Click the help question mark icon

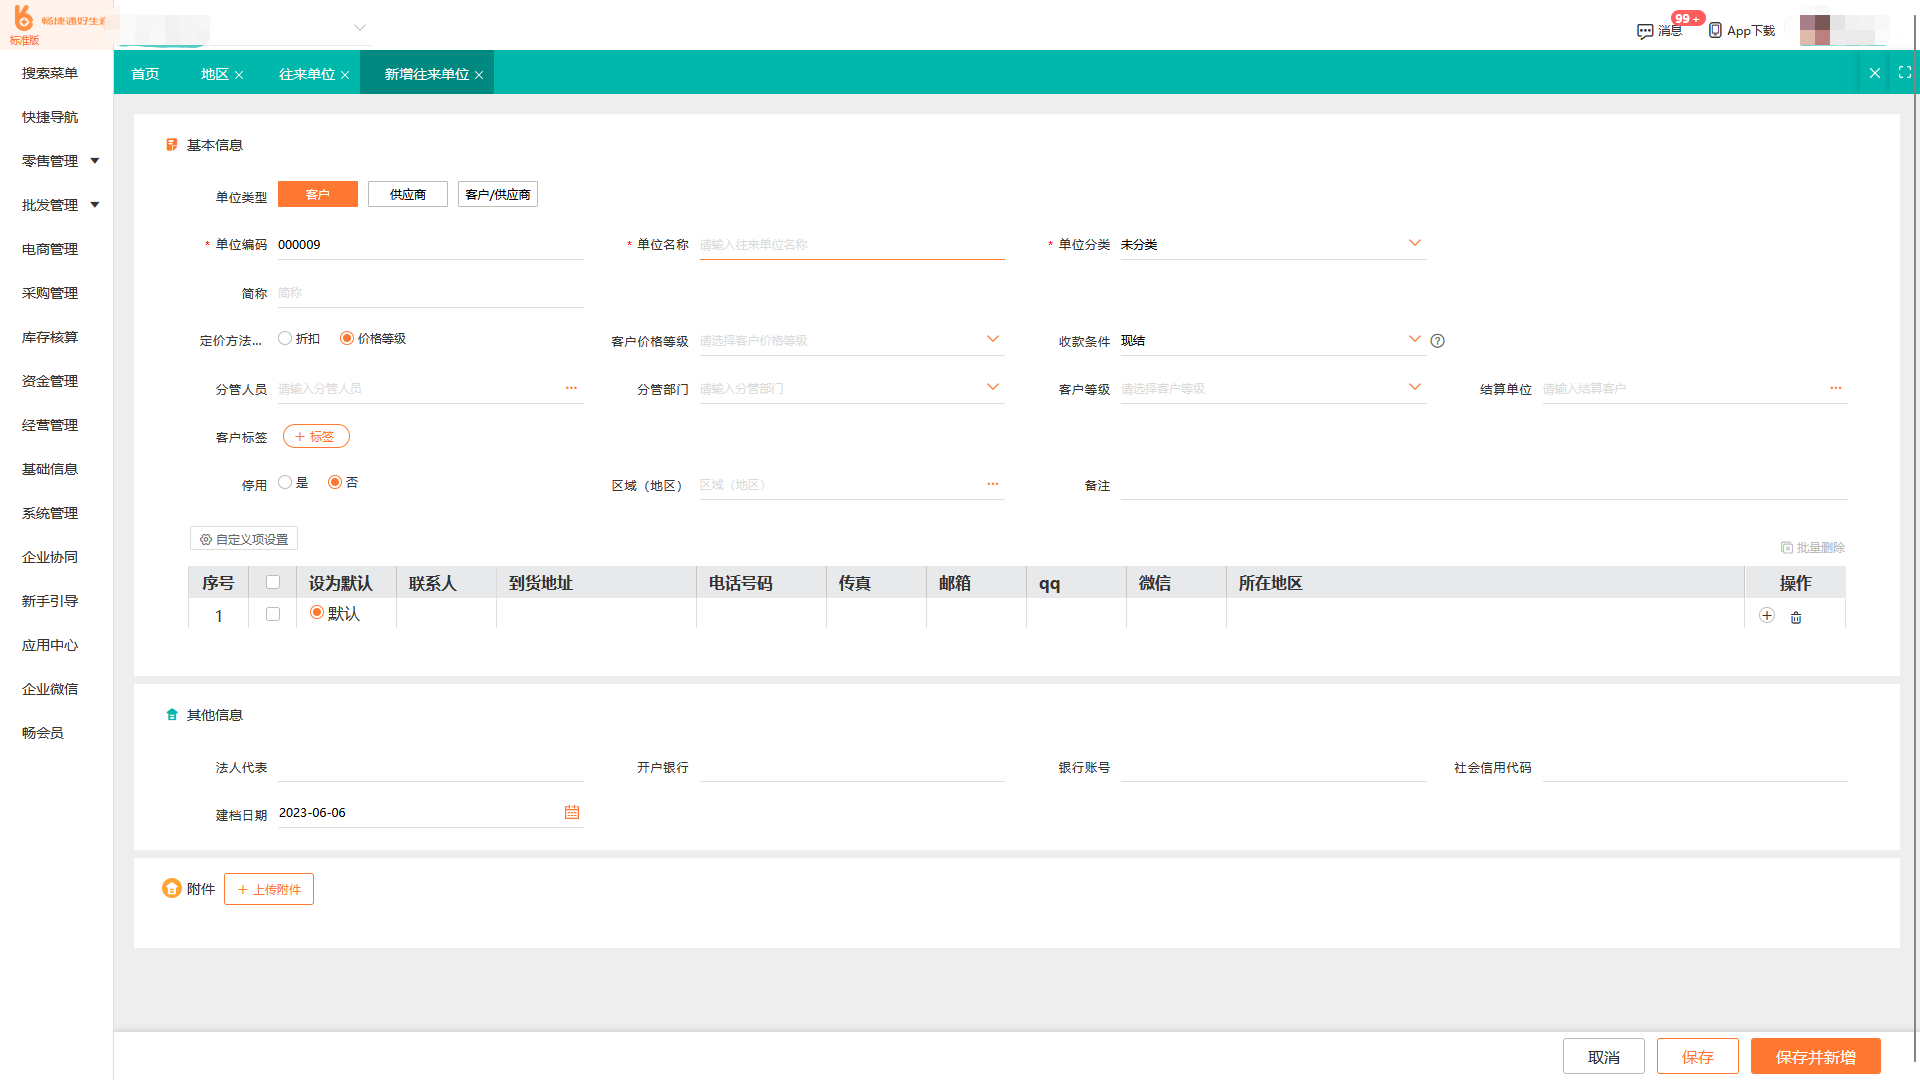tap(1437, 340)
